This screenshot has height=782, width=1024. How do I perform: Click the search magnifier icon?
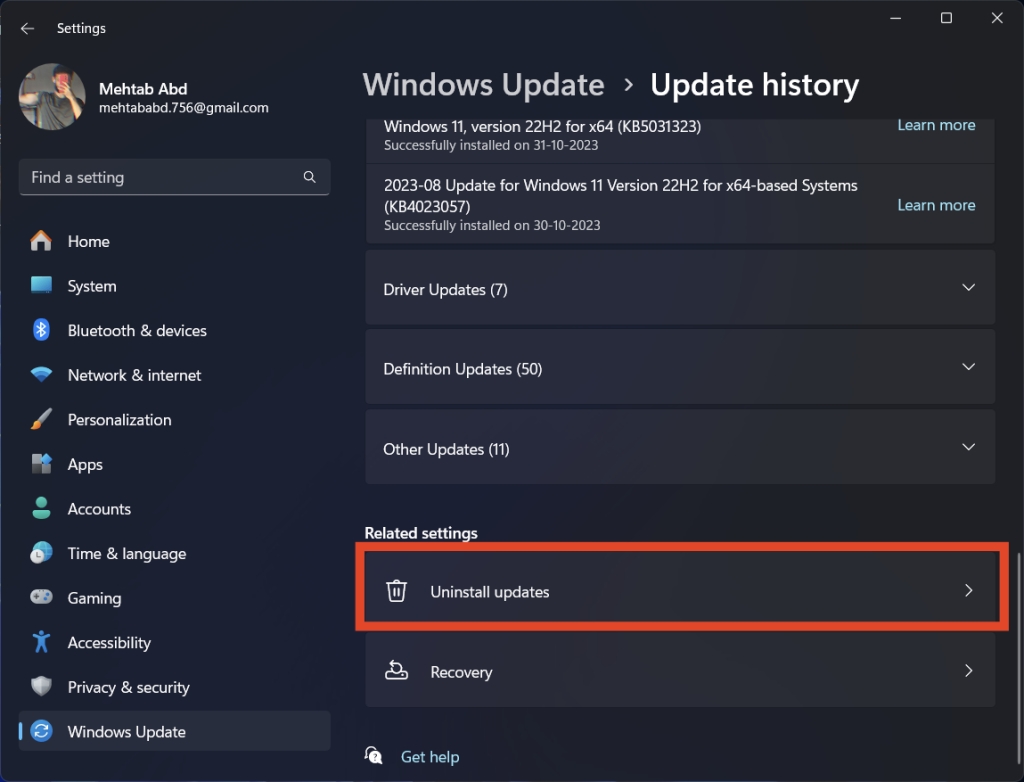310,177
